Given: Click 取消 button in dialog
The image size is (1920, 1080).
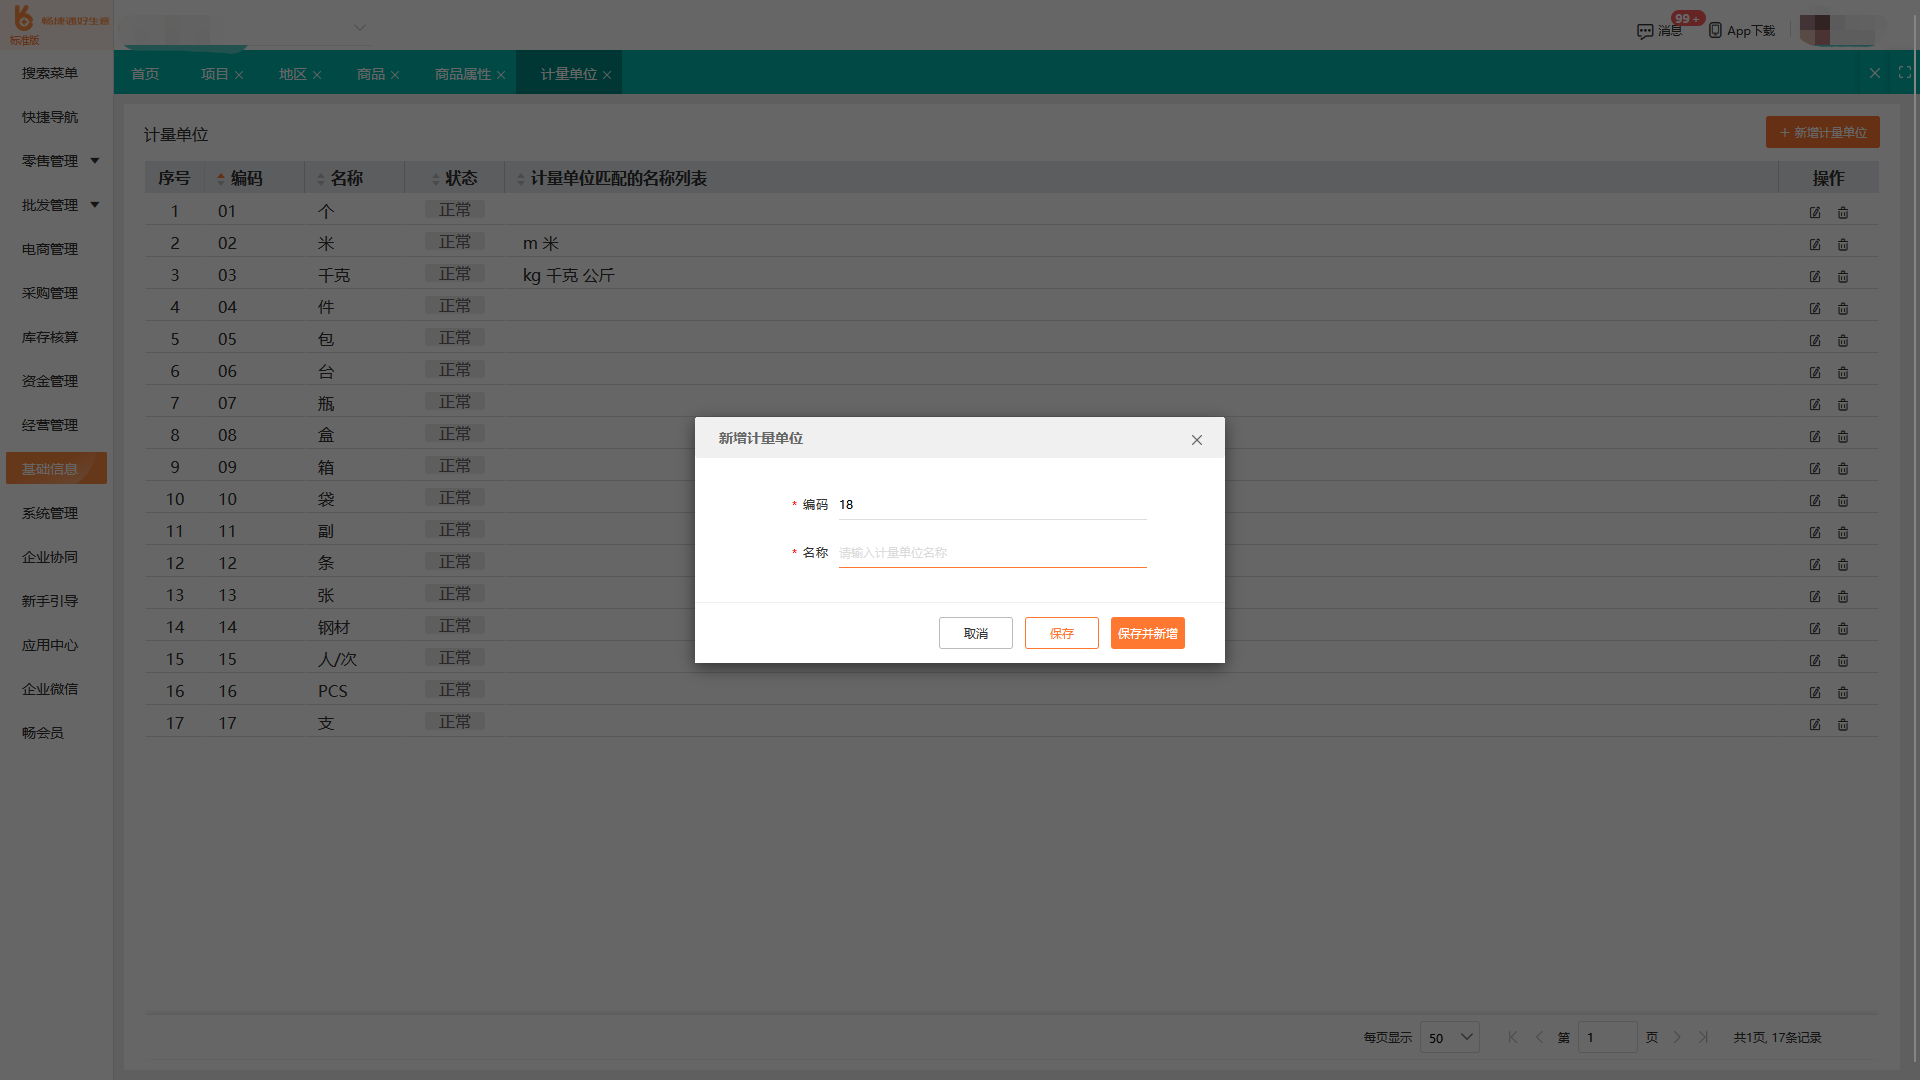Looking at the screenshot, I should click(976, 633).
